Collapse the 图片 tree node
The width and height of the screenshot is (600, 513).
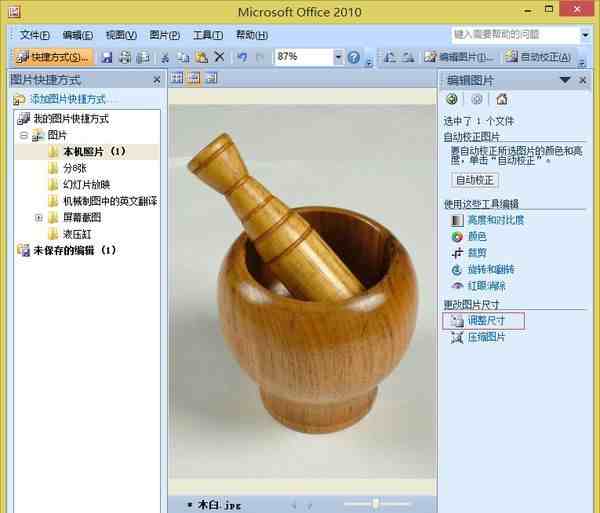pos(24,135)
